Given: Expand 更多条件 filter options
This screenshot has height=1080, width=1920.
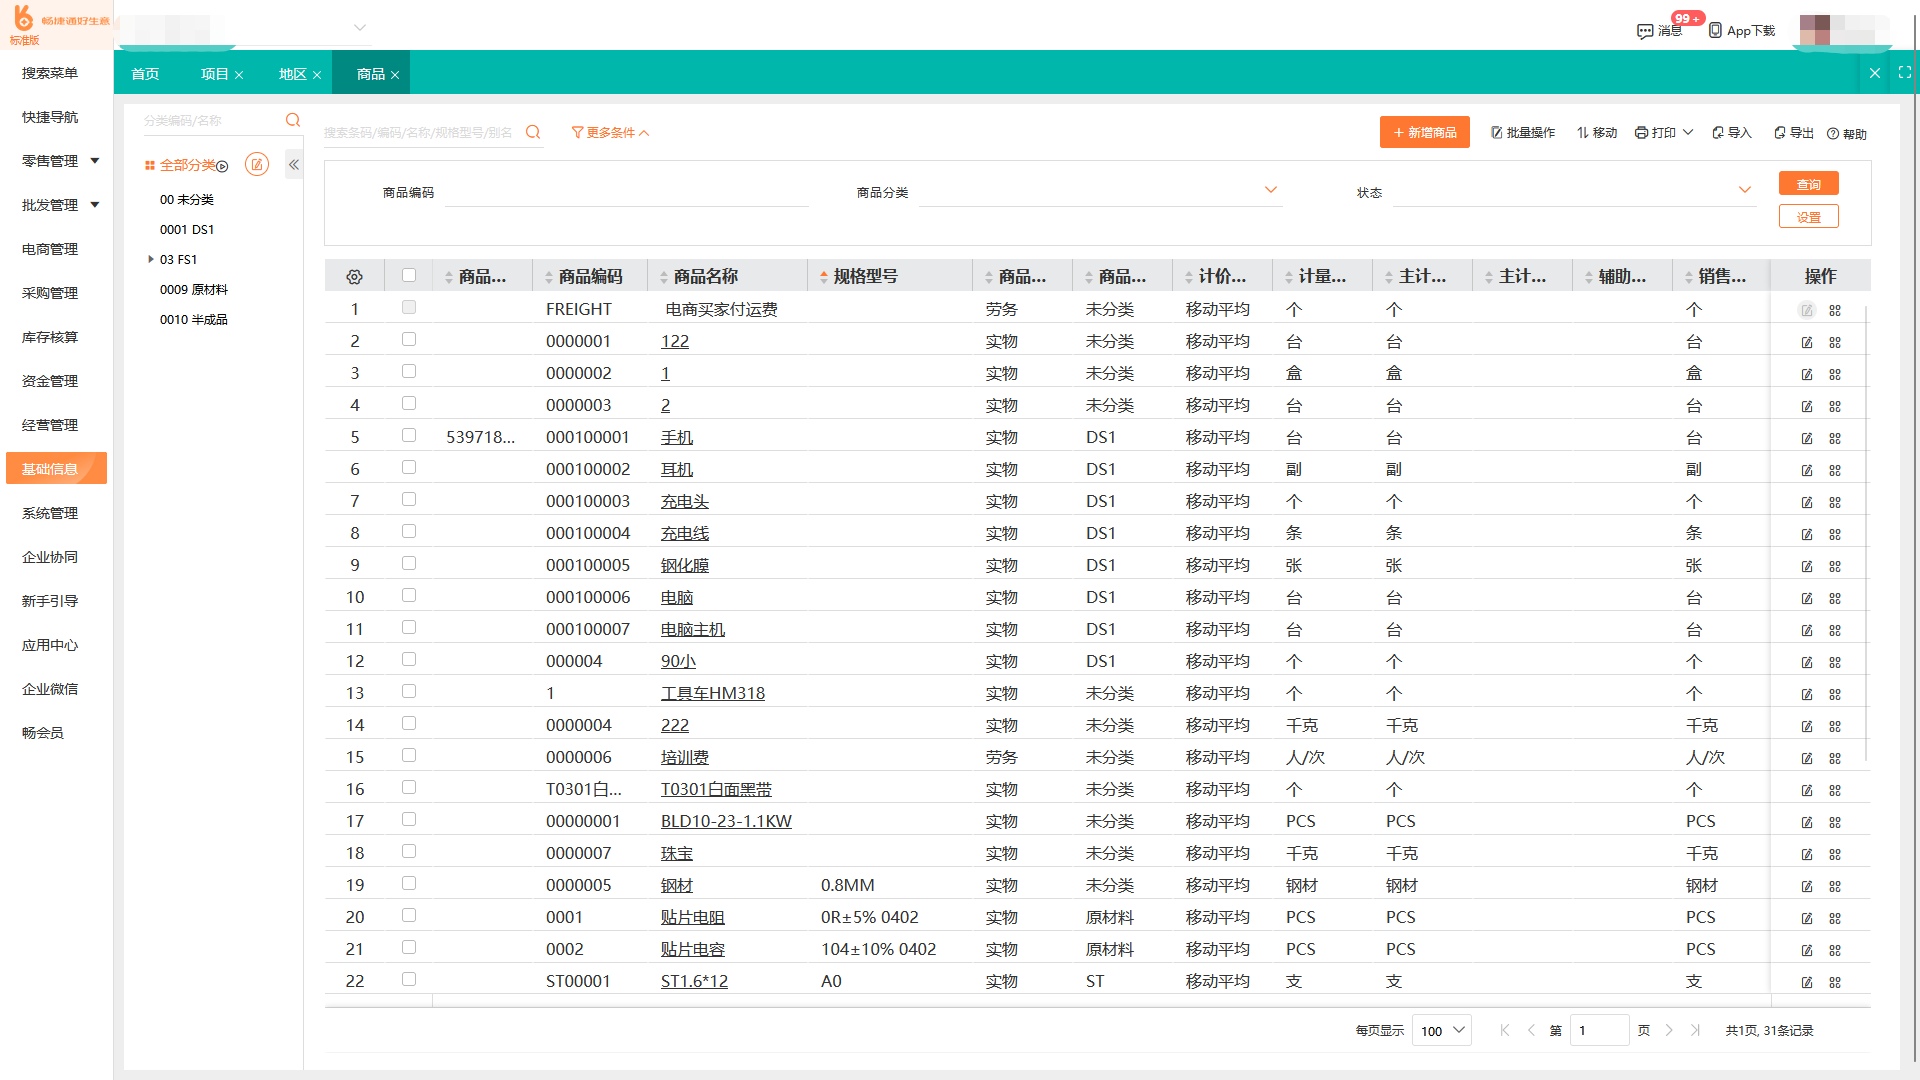Looking at the screenshot, I should click(x=609, y=132).
